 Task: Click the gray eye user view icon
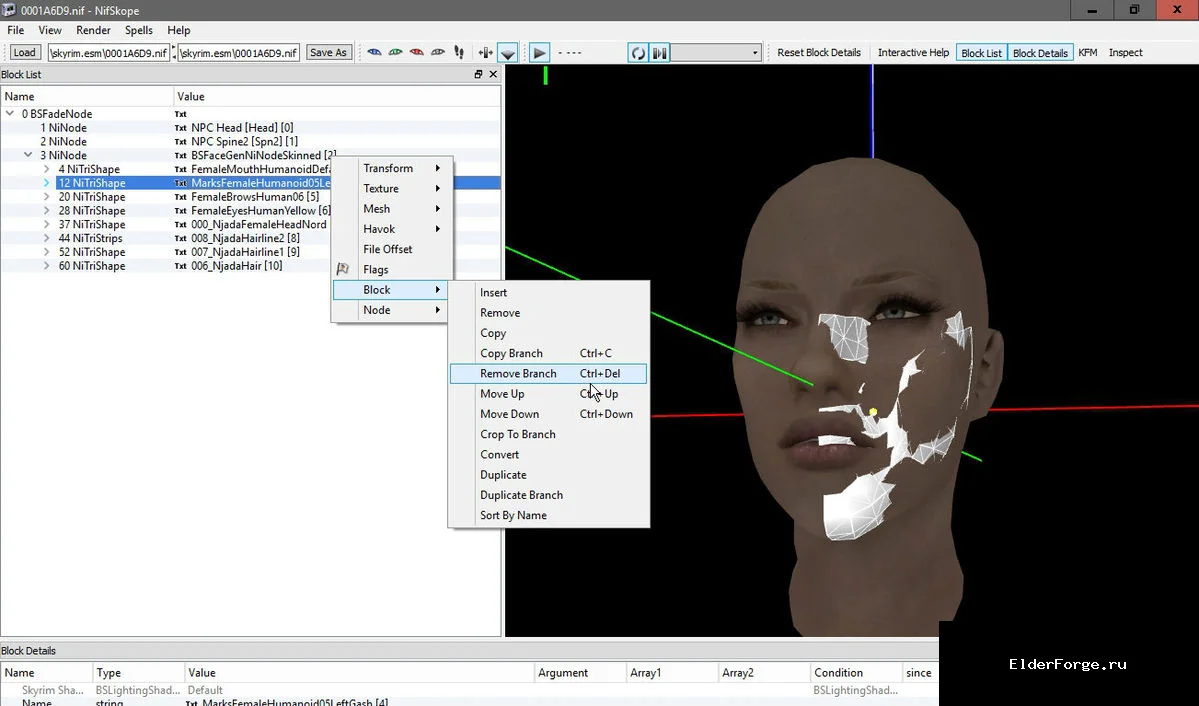point(438,53)
